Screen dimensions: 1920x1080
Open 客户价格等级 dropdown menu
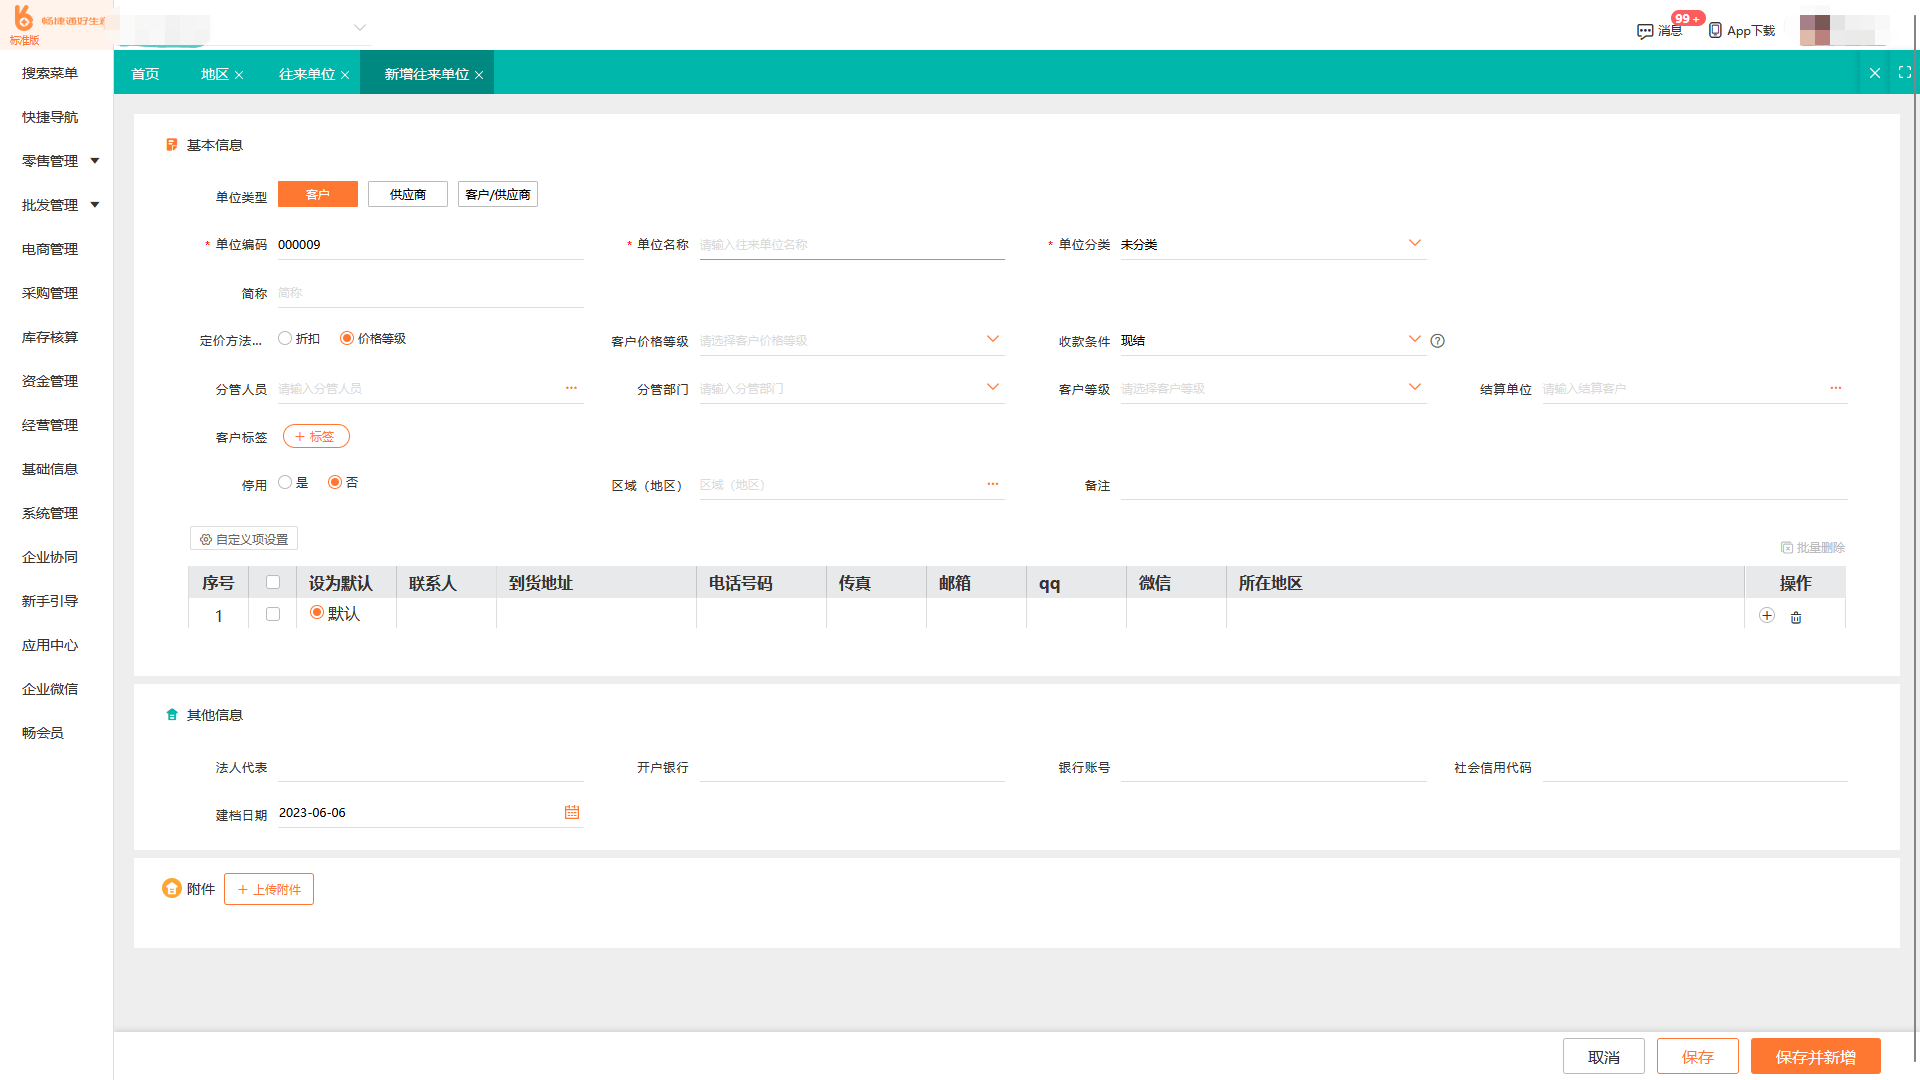997,342
